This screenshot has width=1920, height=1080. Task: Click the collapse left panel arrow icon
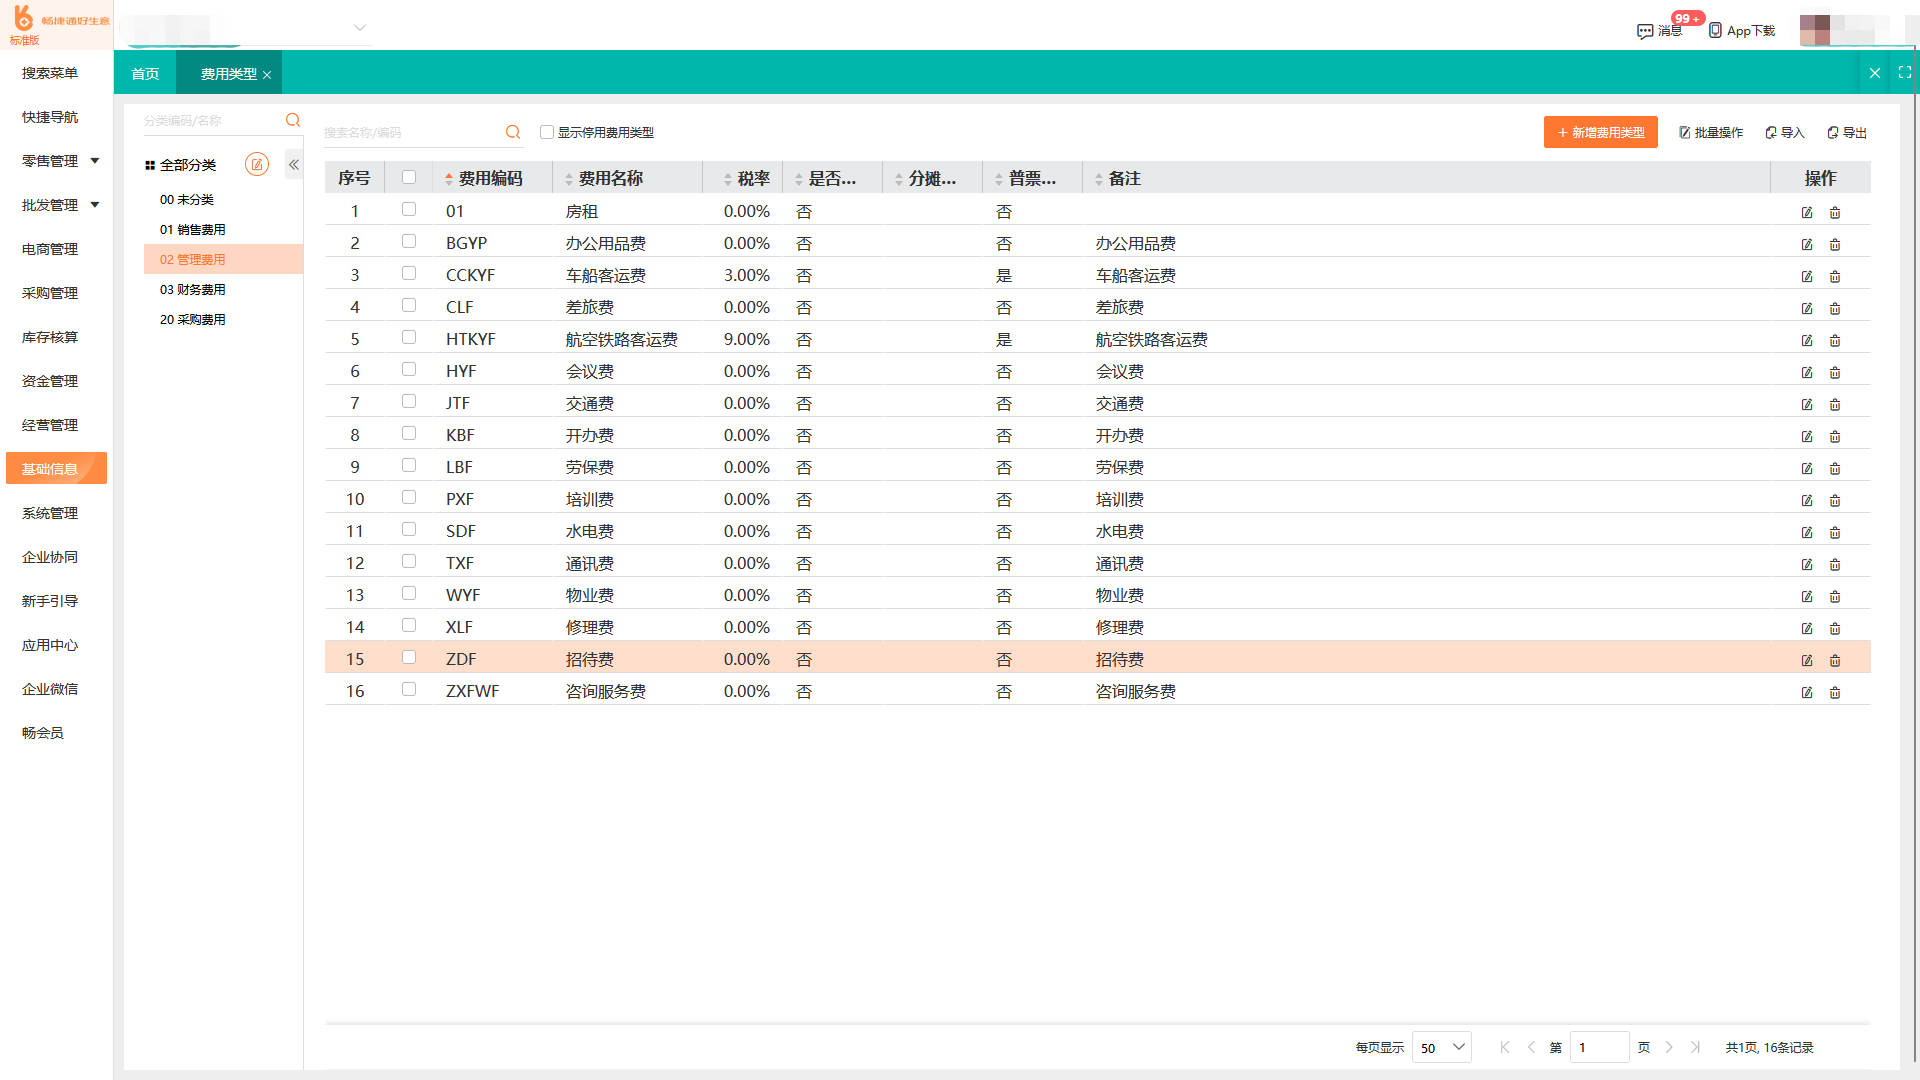[294, 162]
